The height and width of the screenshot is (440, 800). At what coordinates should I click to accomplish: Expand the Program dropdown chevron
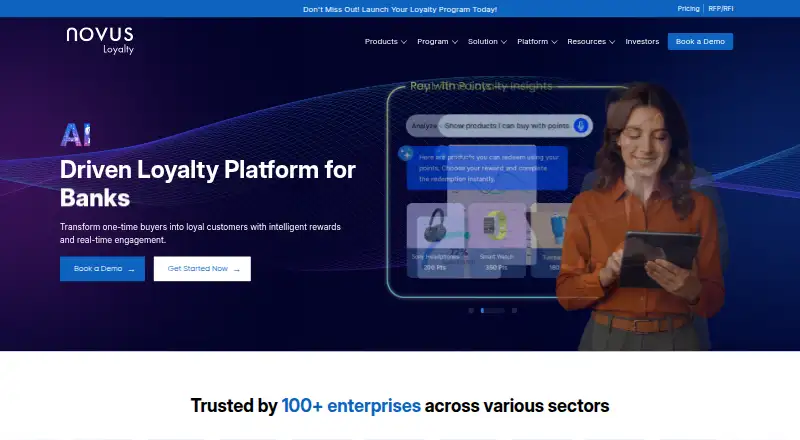point(455,42)
